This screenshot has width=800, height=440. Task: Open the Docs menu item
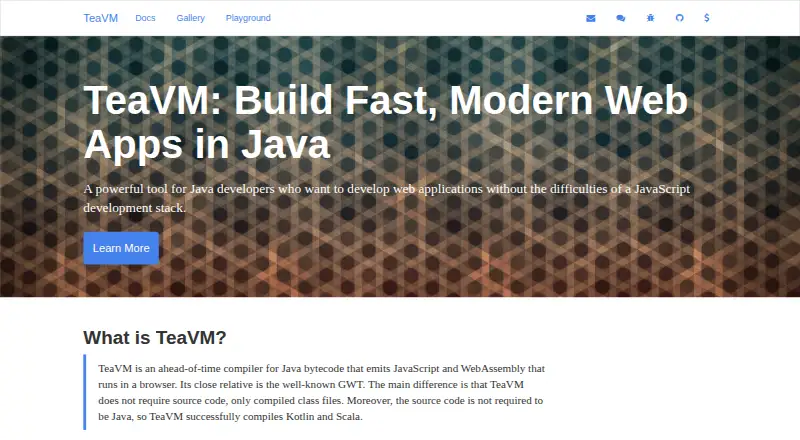(145, 18)
